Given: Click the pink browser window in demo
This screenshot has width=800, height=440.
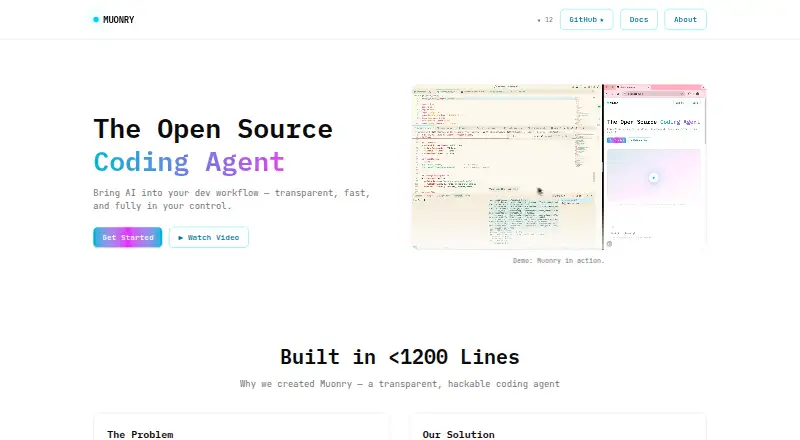Looking at the screenshot, I should [655, 166].
